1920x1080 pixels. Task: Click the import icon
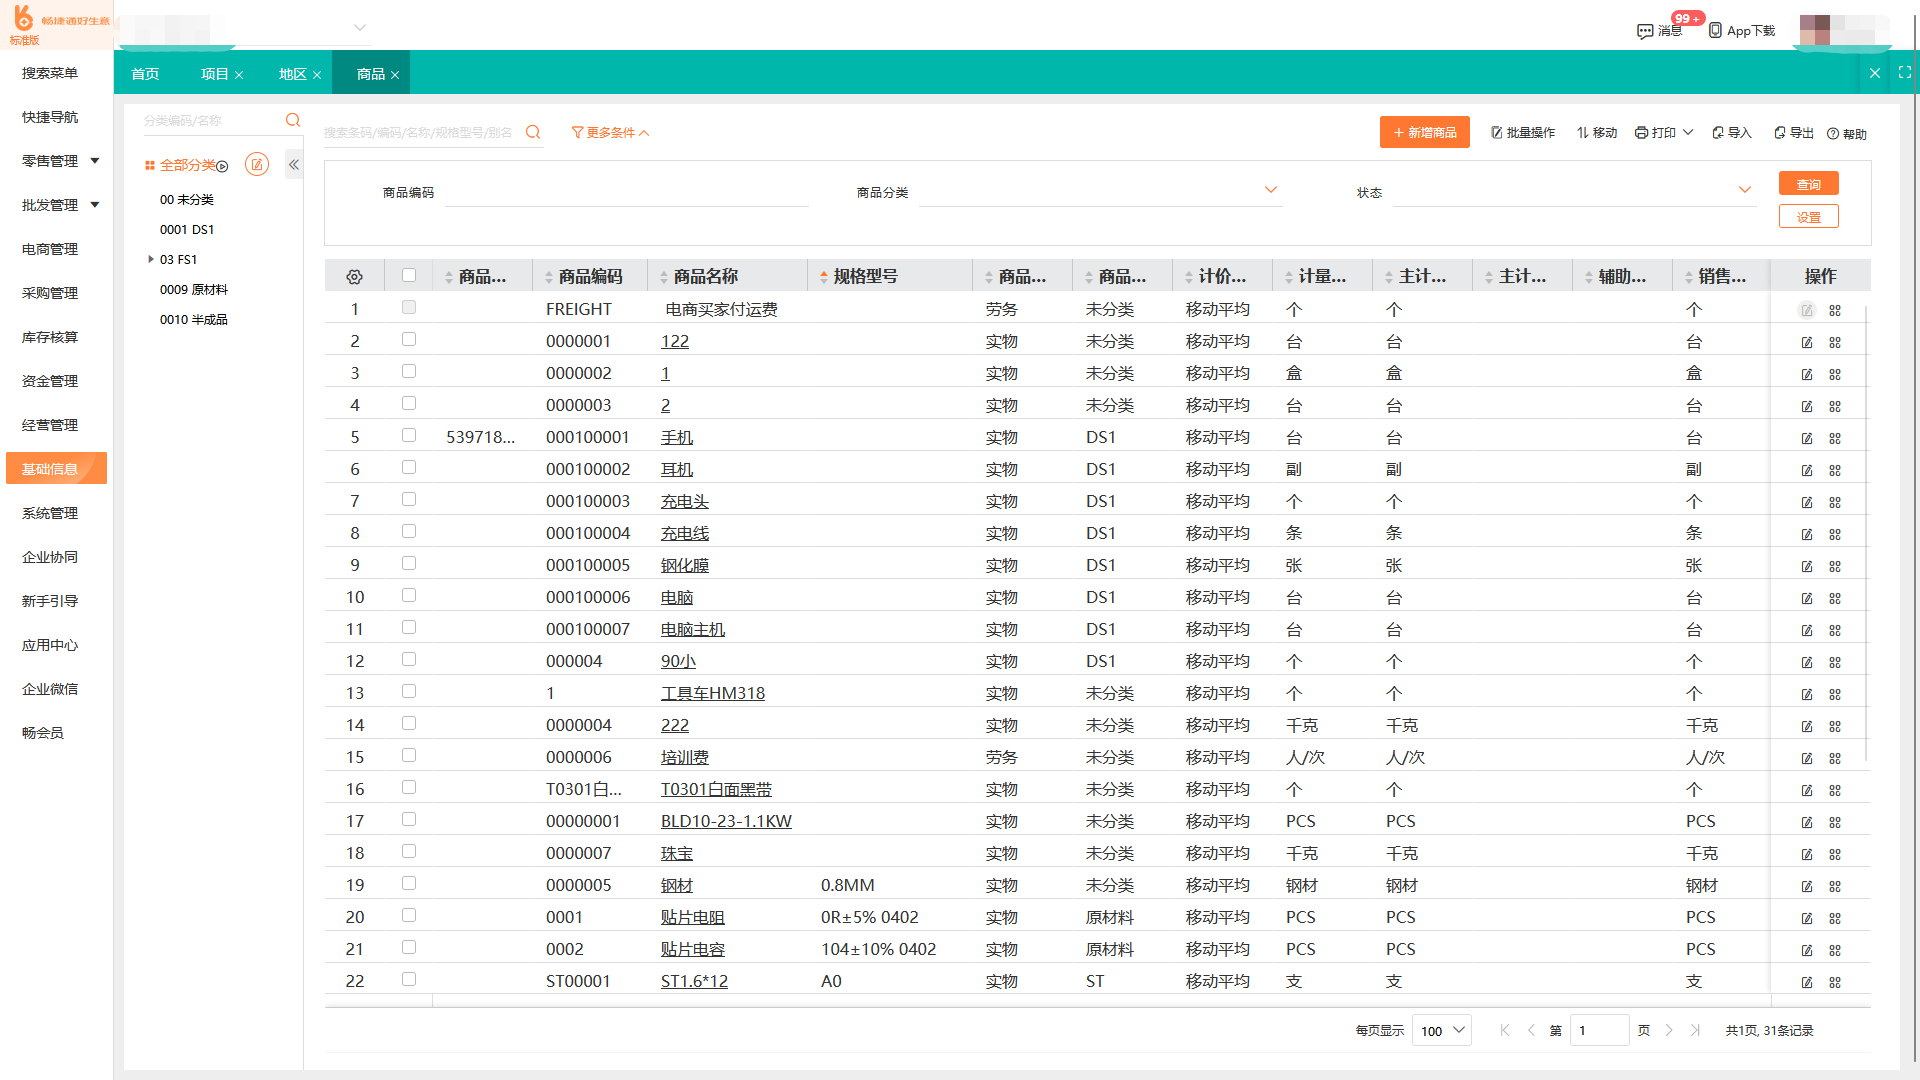click(x=1730, y=131)
